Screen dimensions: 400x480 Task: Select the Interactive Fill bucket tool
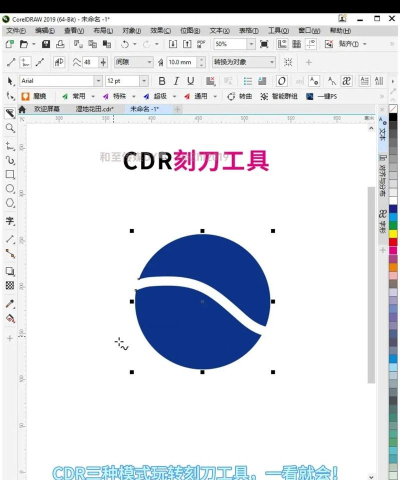click(10, 319)
